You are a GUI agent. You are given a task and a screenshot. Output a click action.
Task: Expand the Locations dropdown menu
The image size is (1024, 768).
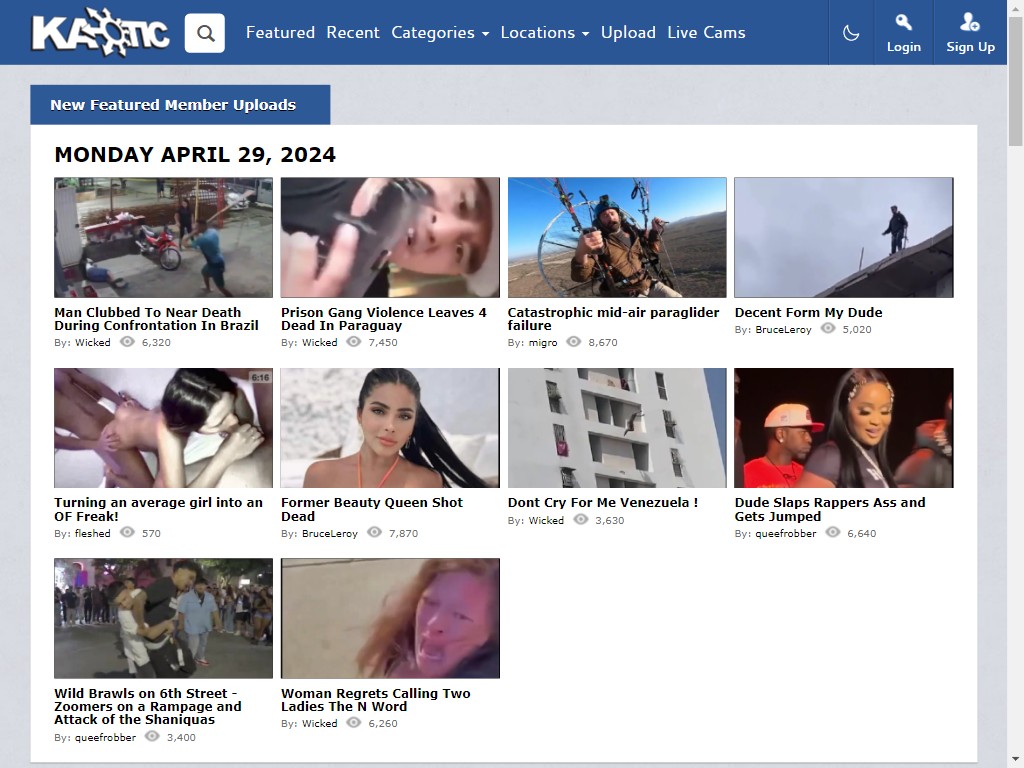pyautogui.click(x=545, y=33)
